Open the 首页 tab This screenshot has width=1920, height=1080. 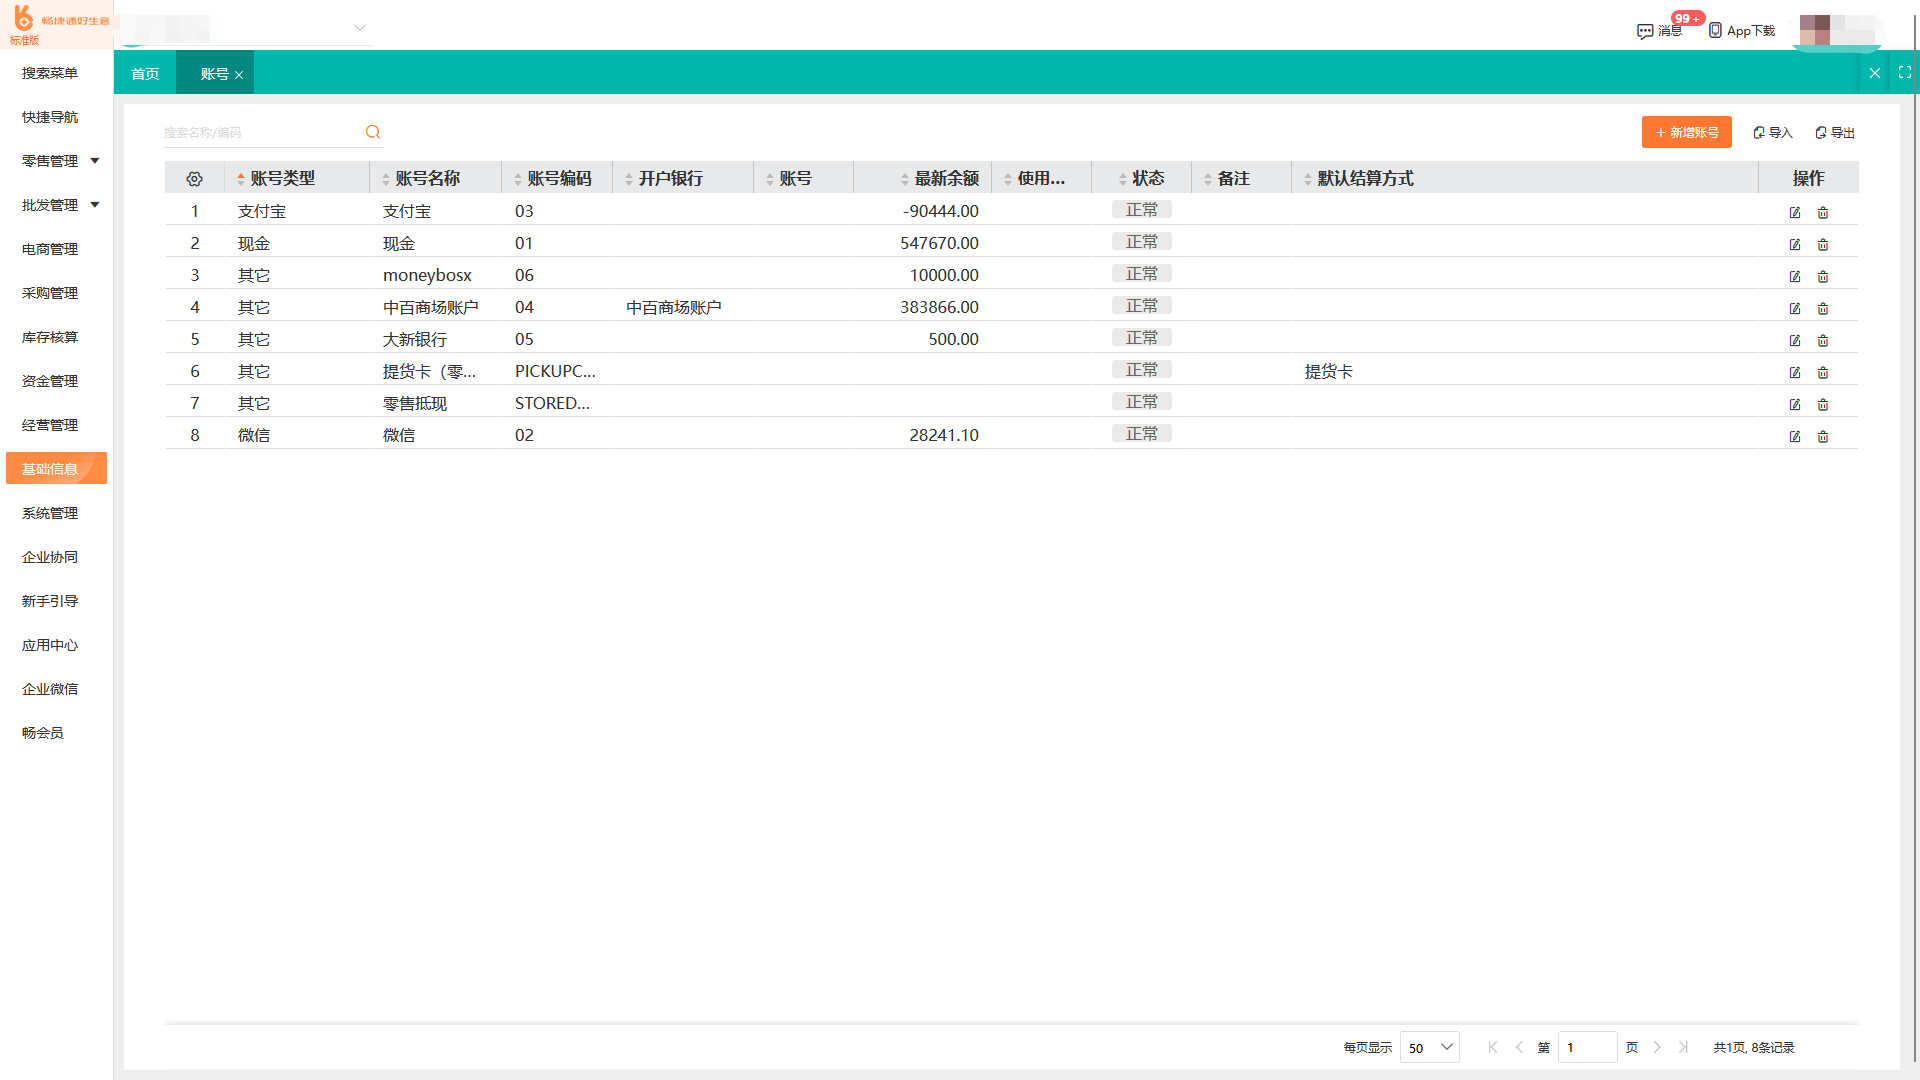(x=144, y=73)
